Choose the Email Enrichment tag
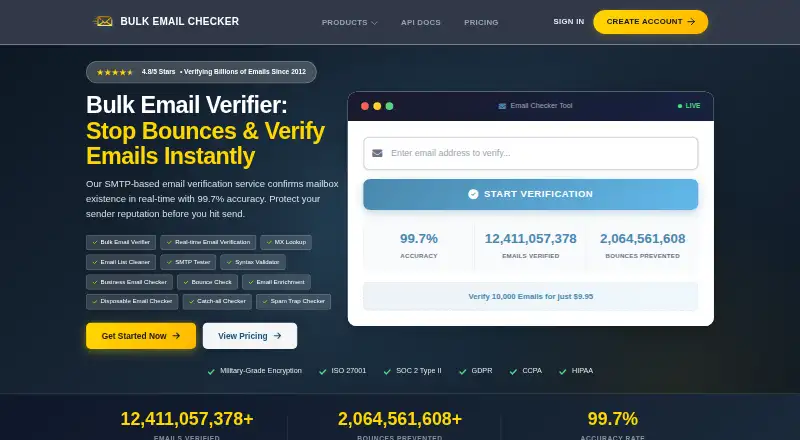 pos(276,282)
